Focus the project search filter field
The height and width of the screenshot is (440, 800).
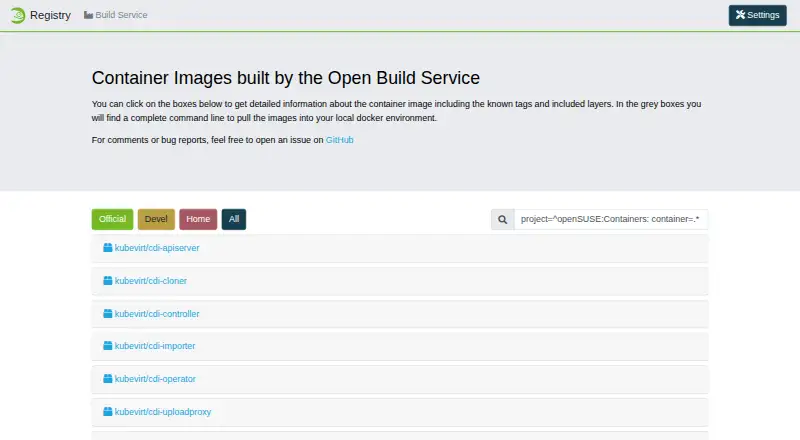click(611, 219)
